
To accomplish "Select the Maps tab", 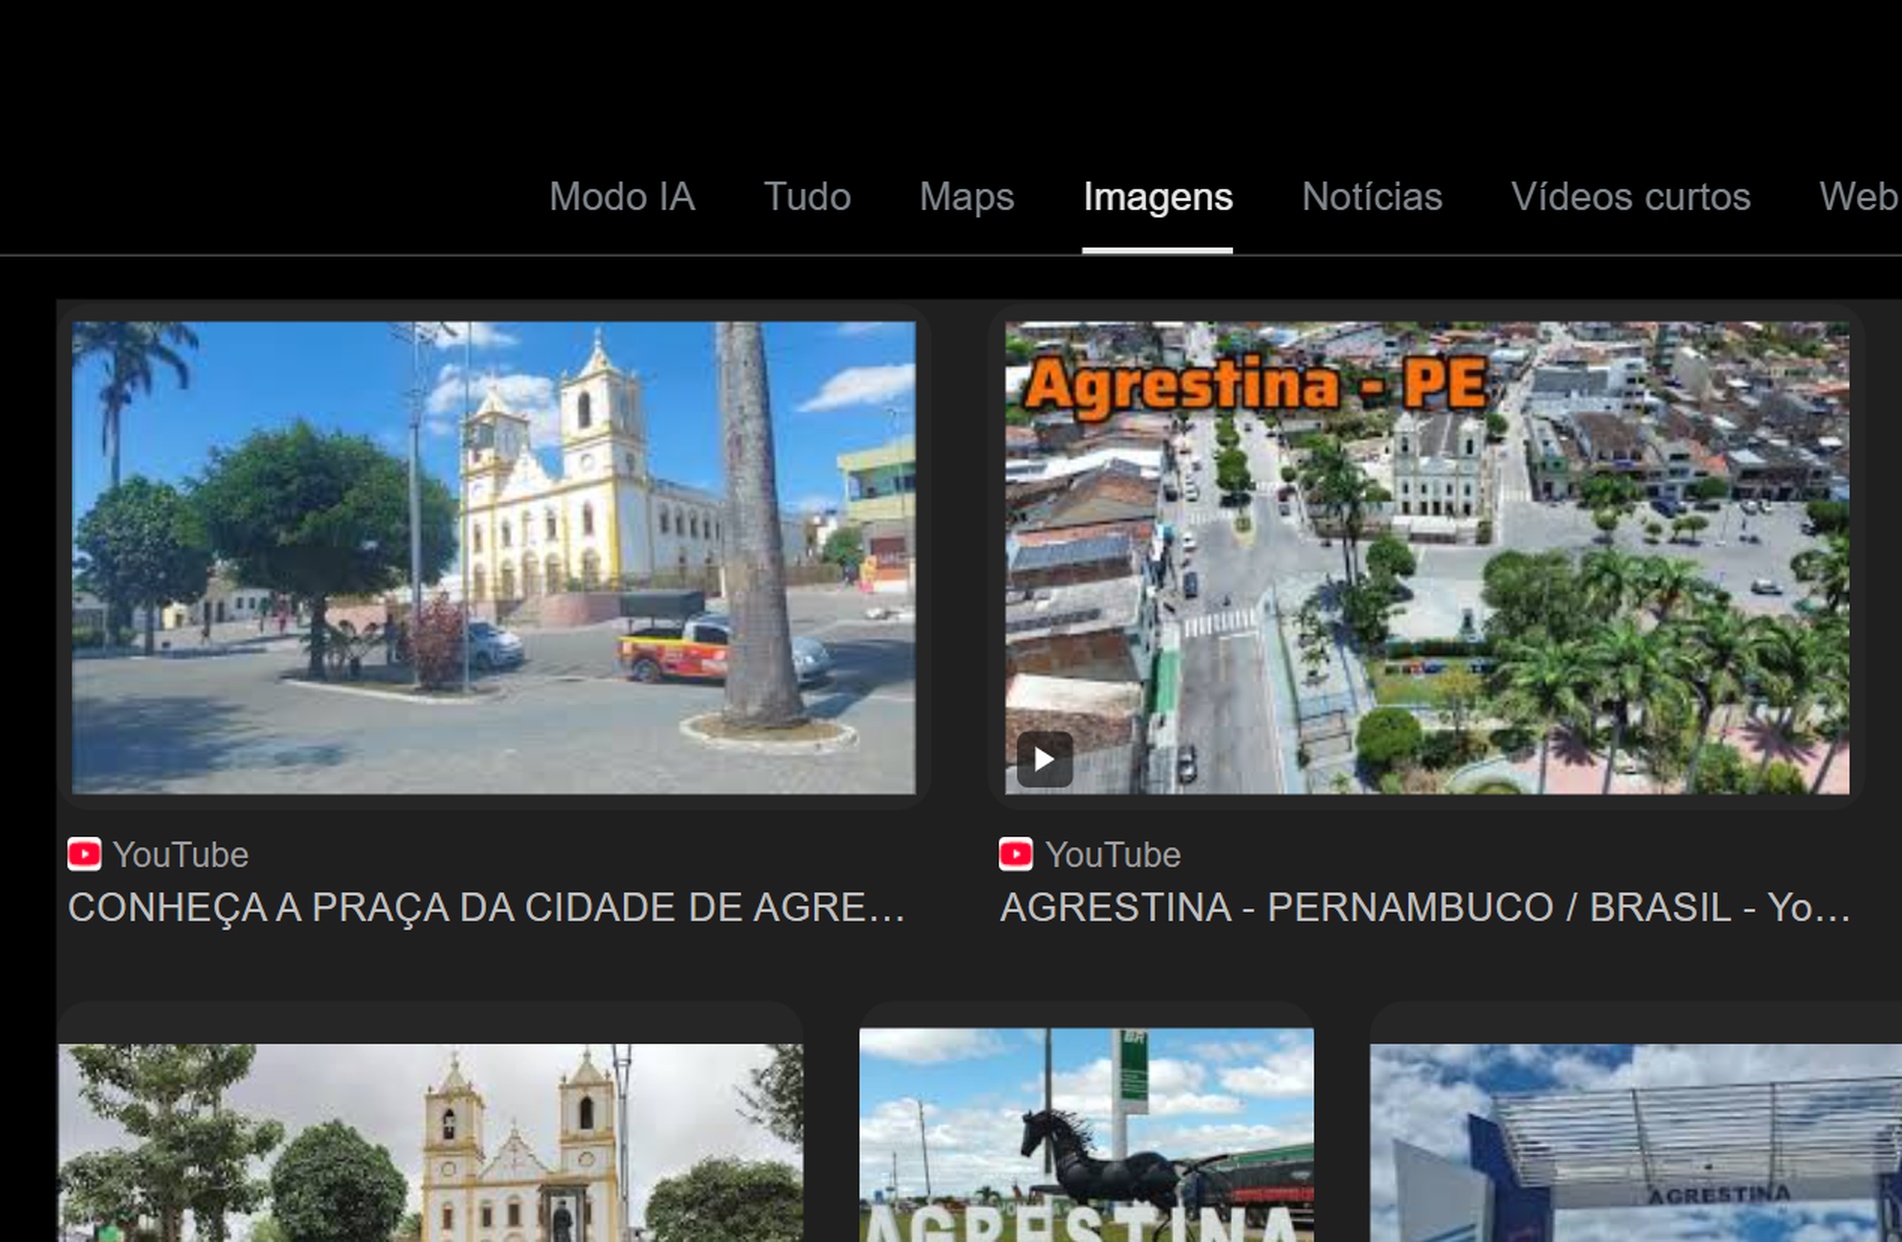I will (966, 197).
